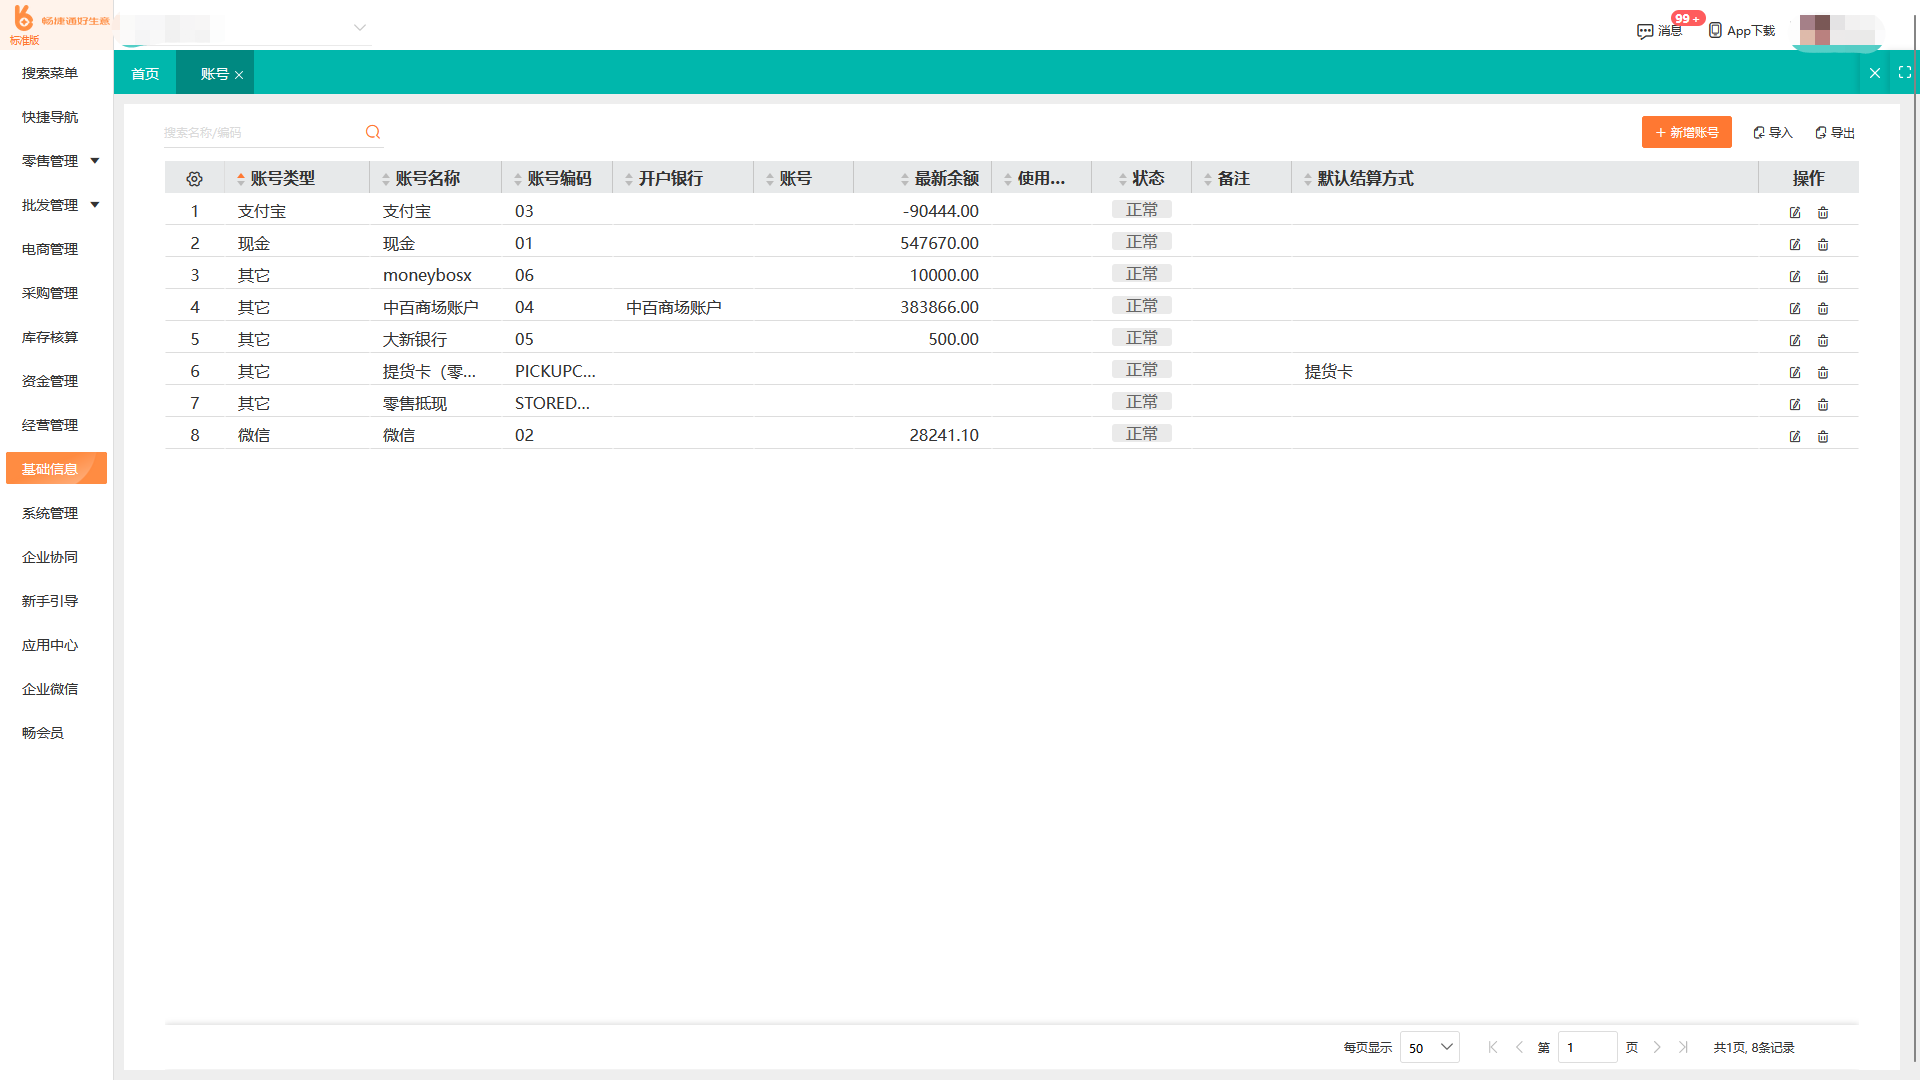Click the next page navigation arrow
1920x1080 pixels.
point(1656,1047)
